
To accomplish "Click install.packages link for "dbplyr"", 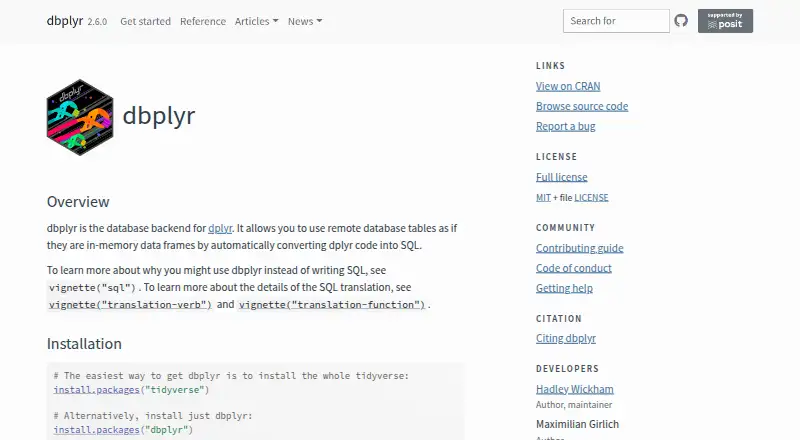I will [96, 430].
